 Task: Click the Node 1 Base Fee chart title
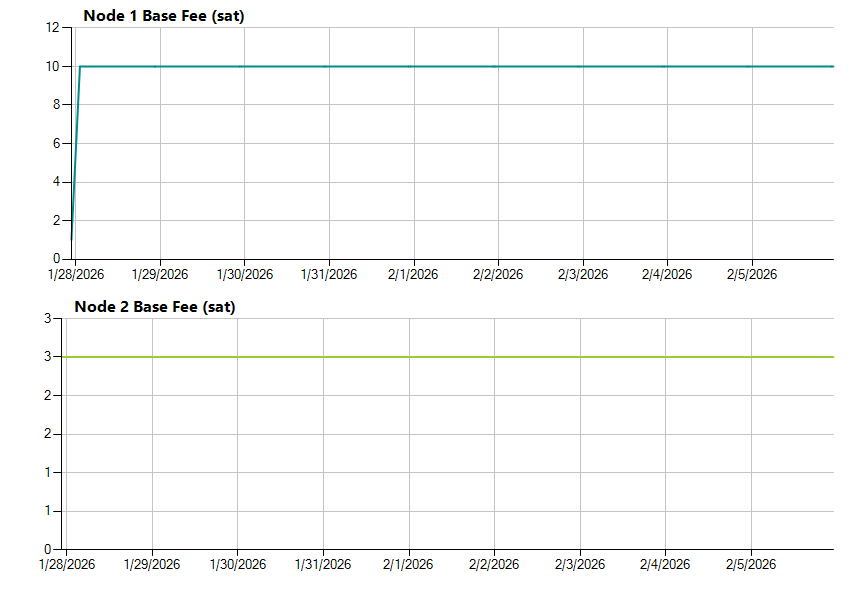tap(163, 16)
